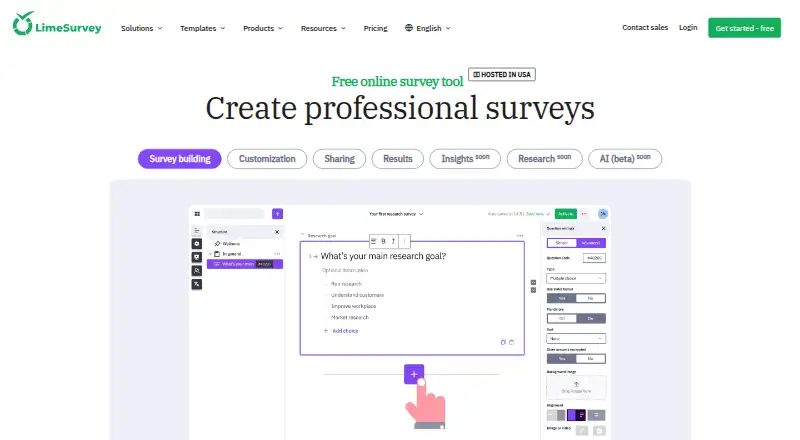Collapse the Research goal section chevron
The image size is (800, 440).
[x=303, y=235]
